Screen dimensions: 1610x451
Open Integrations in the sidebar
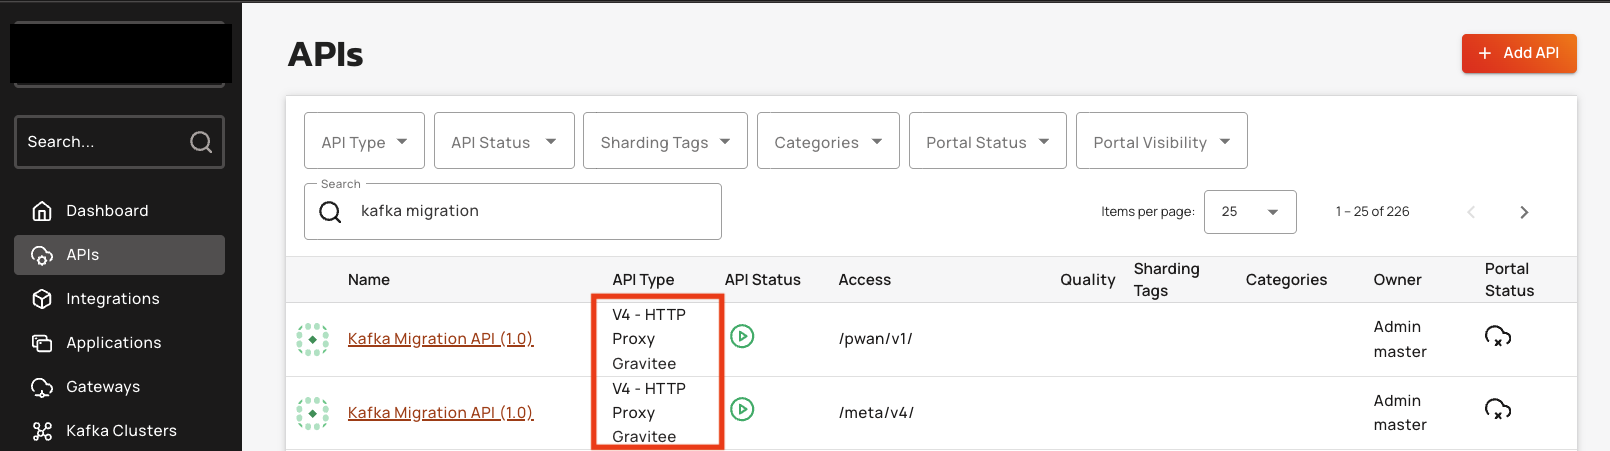pos(112,299)
